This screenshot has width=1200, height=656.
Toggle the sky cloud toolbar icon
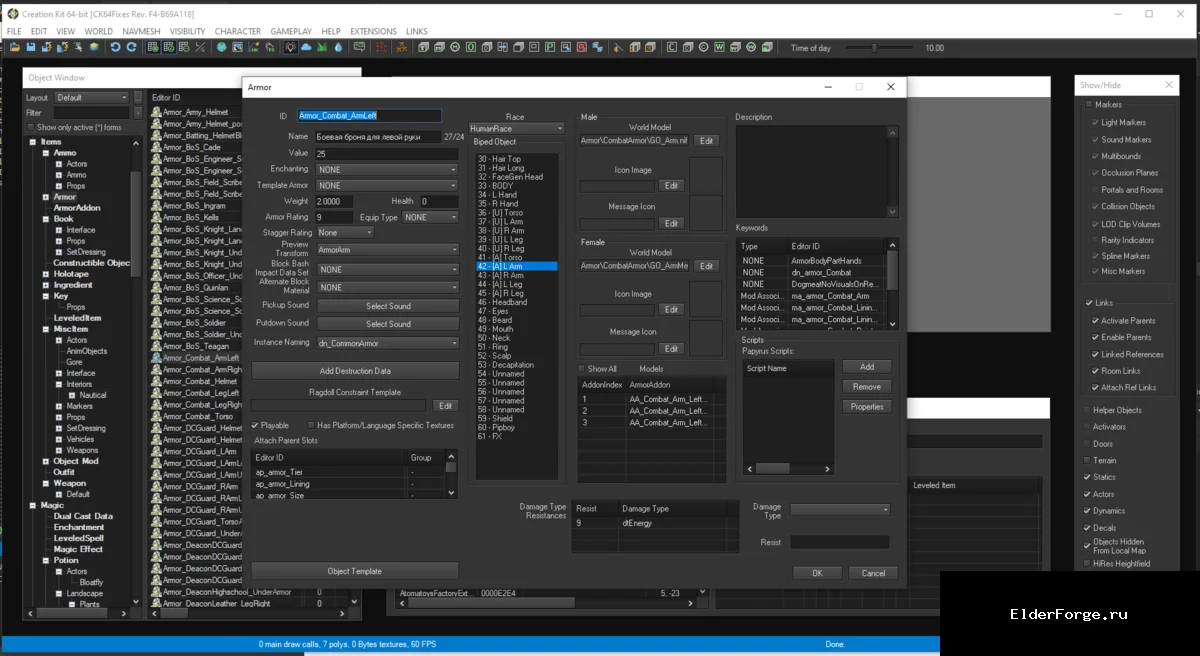tap(306, 48)
